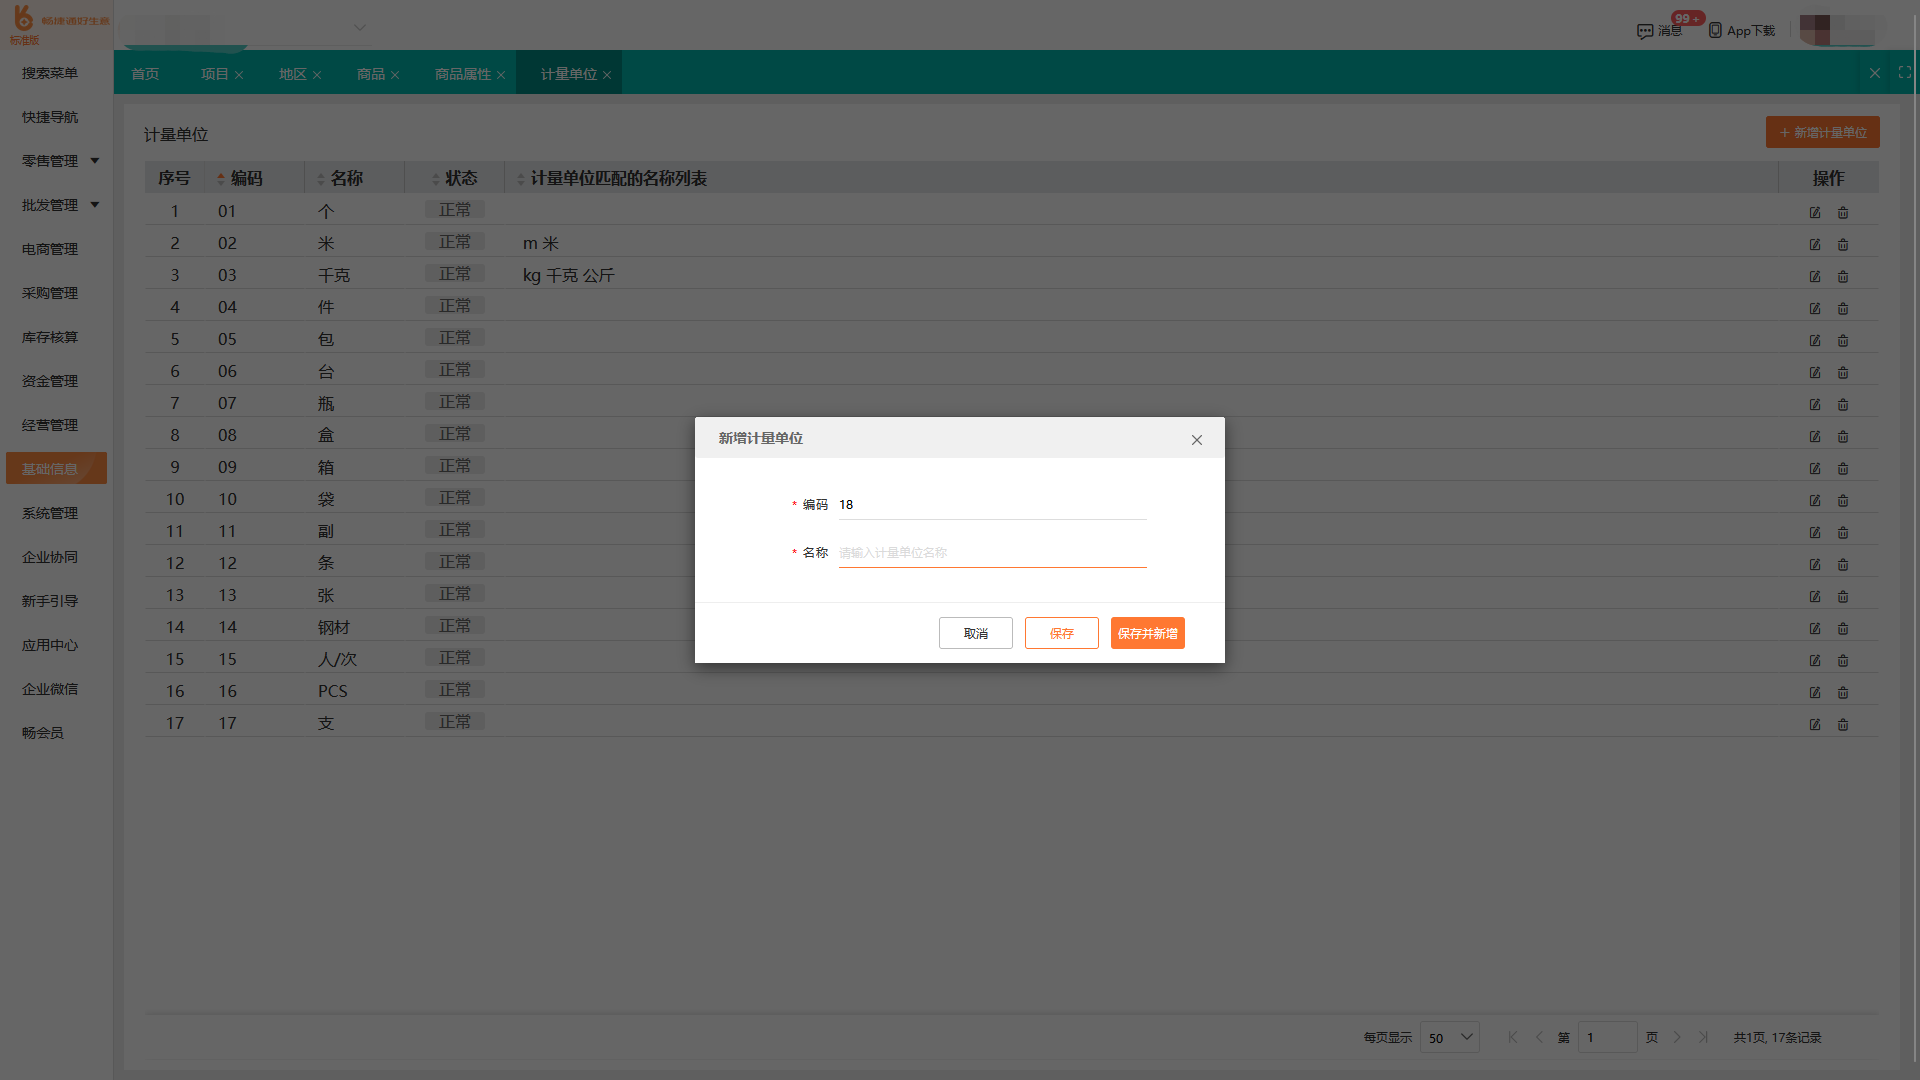The image size is (1920, 1080).
Task: Click the delete icon for row 10 袋
Action: (x=1844, y=500)
